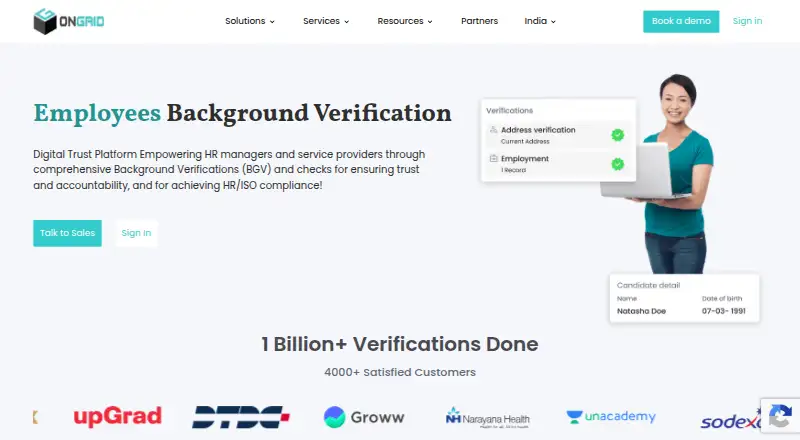Go to the Partners page
Viewport: 800px width, 440px height.
[479, 21]
